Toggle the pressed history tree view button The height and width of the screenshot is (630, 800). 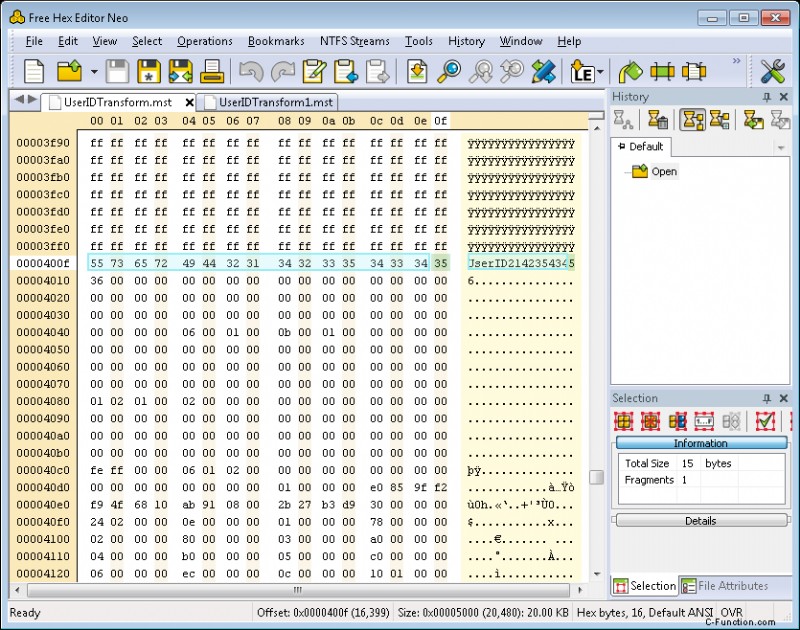coord(691,120)
